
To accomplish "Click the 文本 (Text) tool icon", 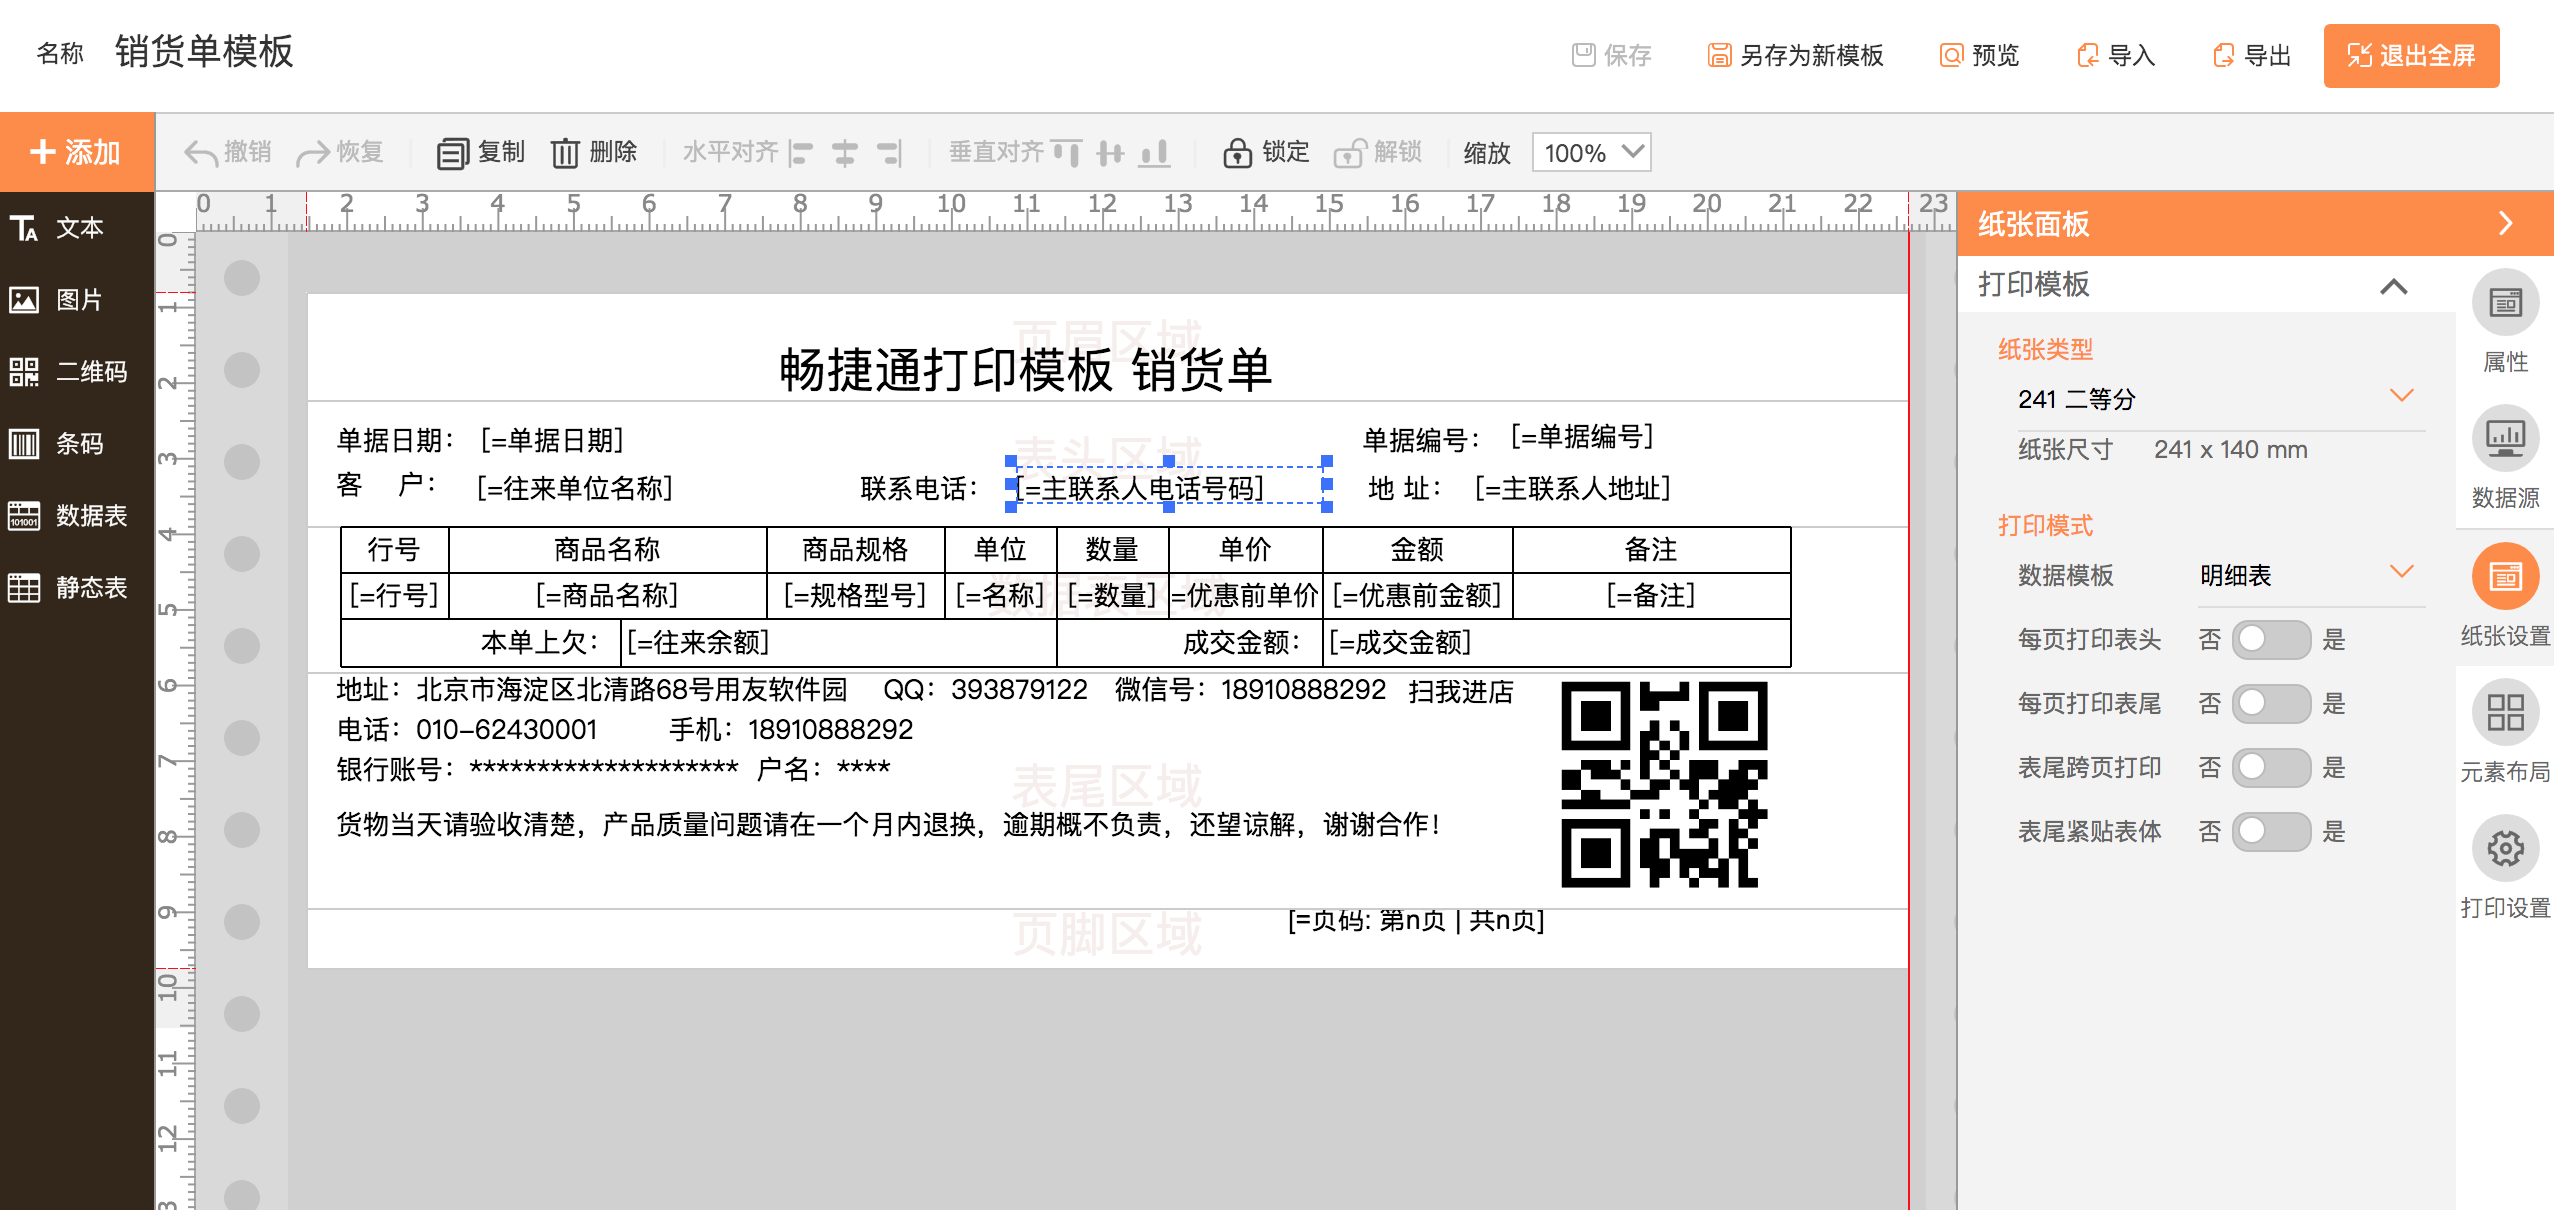I will (x=65, y=228).
